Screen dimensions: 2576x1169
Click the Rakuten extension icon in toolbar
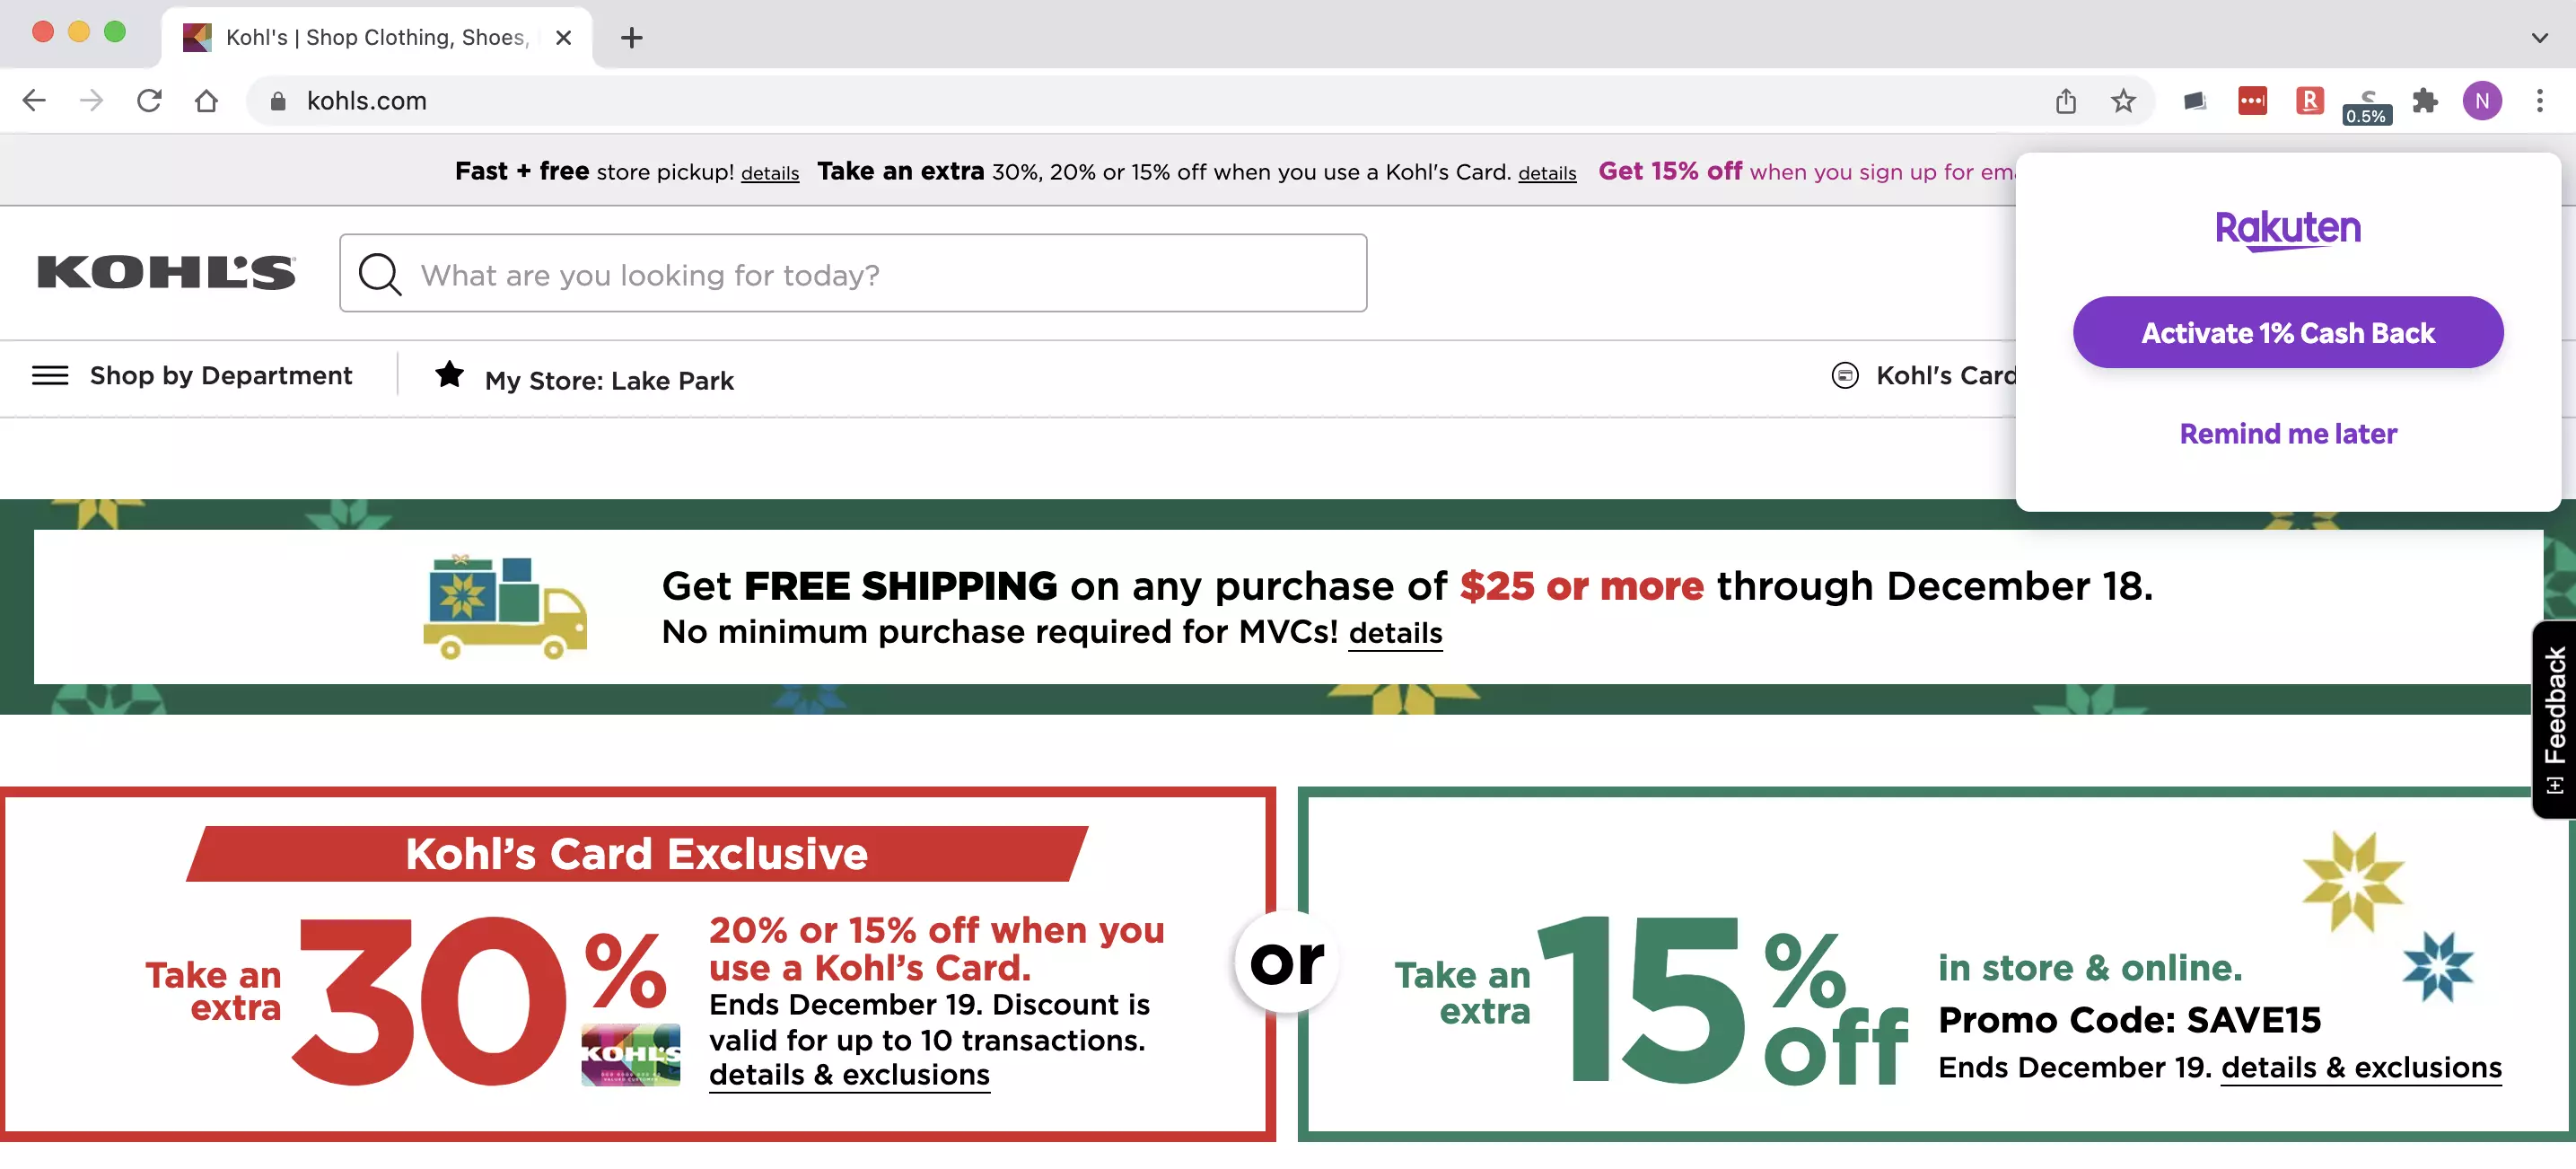(2309, 101)
